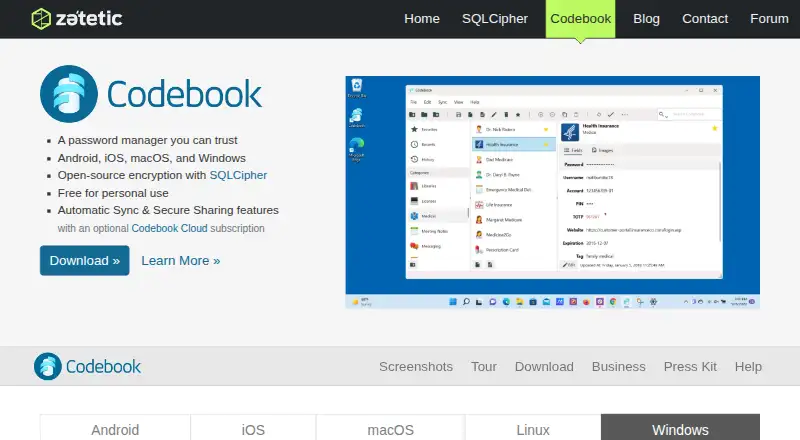
Task: Select the highlighted Codebook nav item
Action: 580,19
